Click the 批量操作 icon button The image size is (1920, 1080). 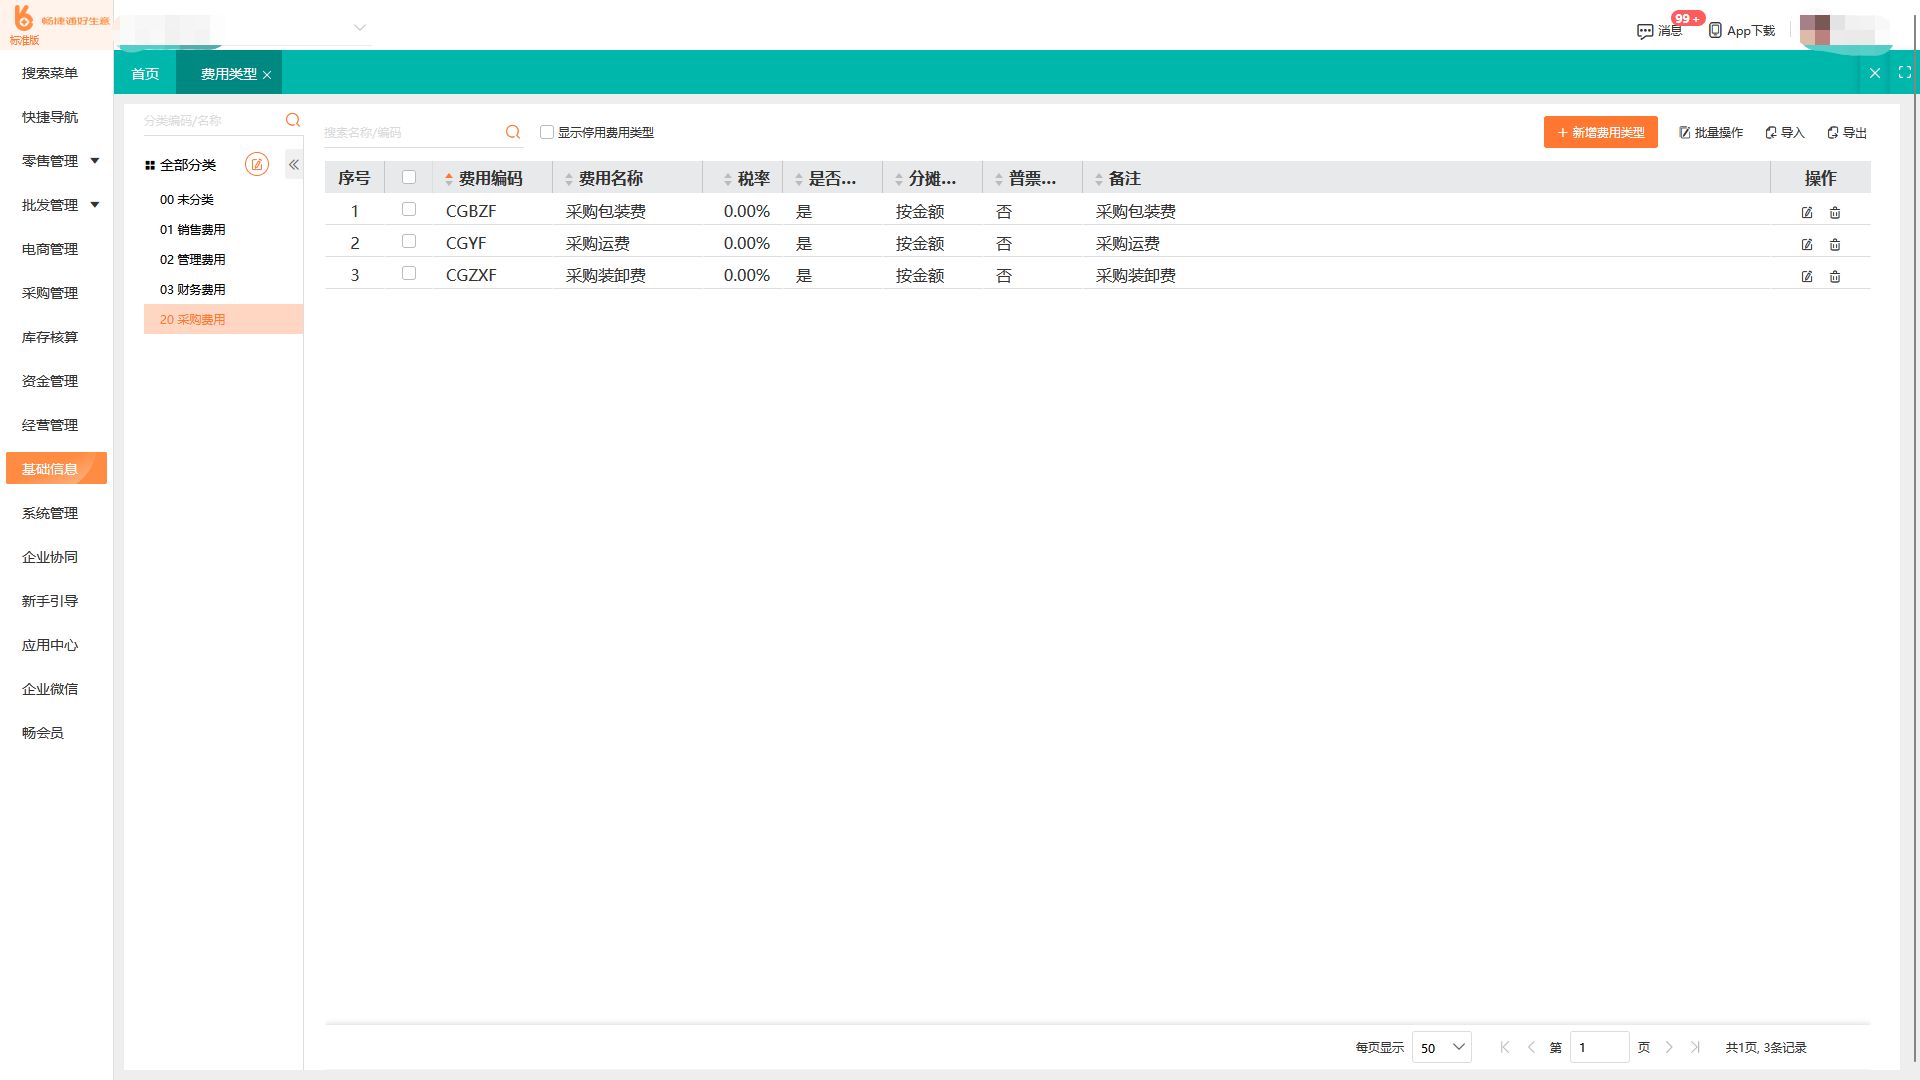click(x=1683, y=132)
